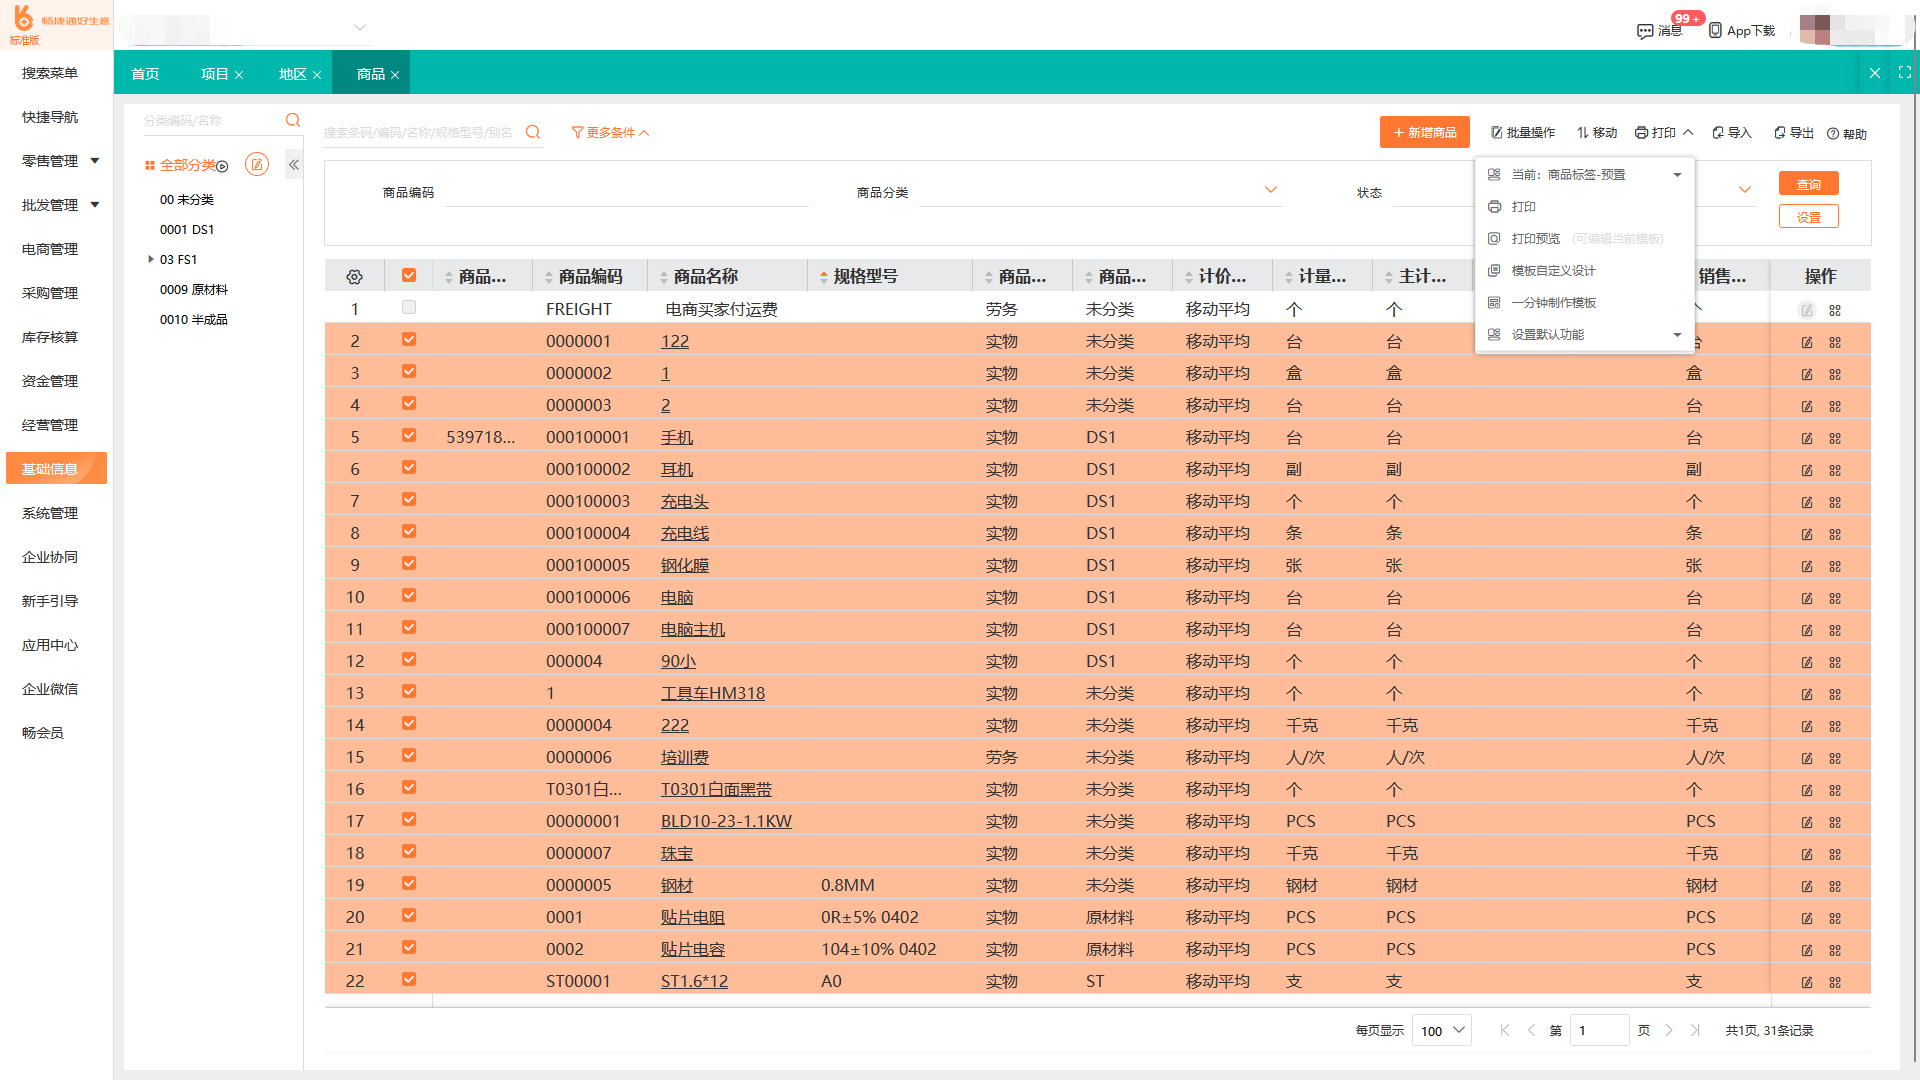Expand the 03 FS1 category tree item
1920x1080 pixels.
pos(150,258)
